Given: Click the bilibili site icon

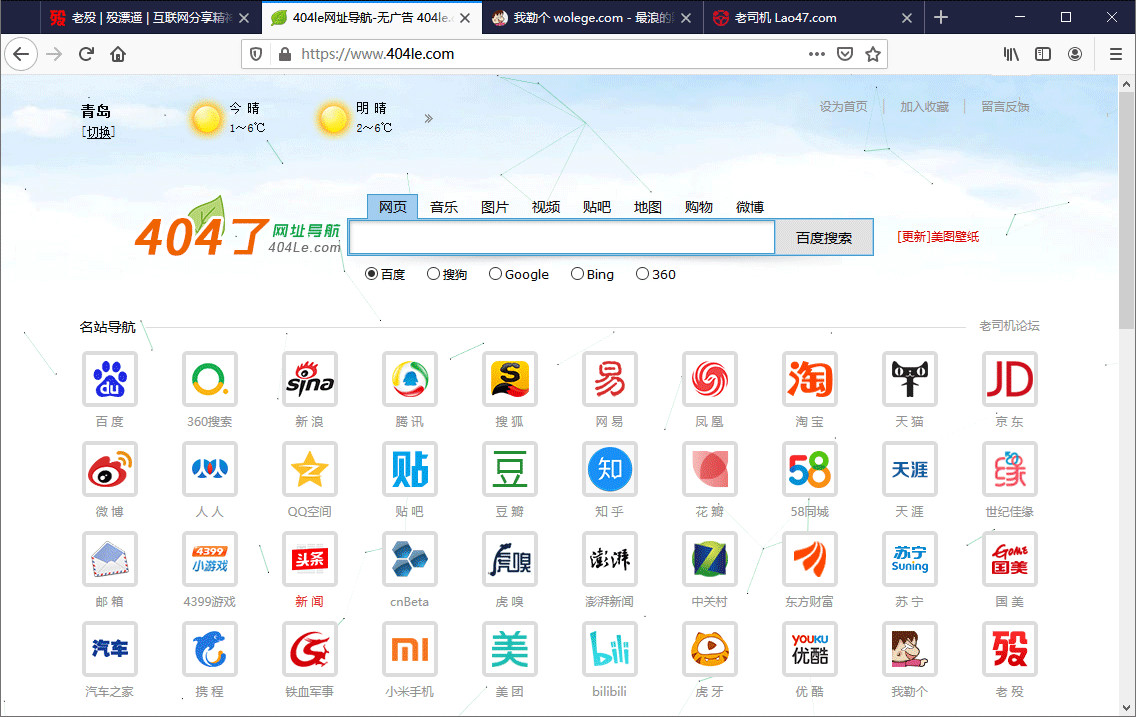Looking at the screenshot, I should tap(609, 650).
